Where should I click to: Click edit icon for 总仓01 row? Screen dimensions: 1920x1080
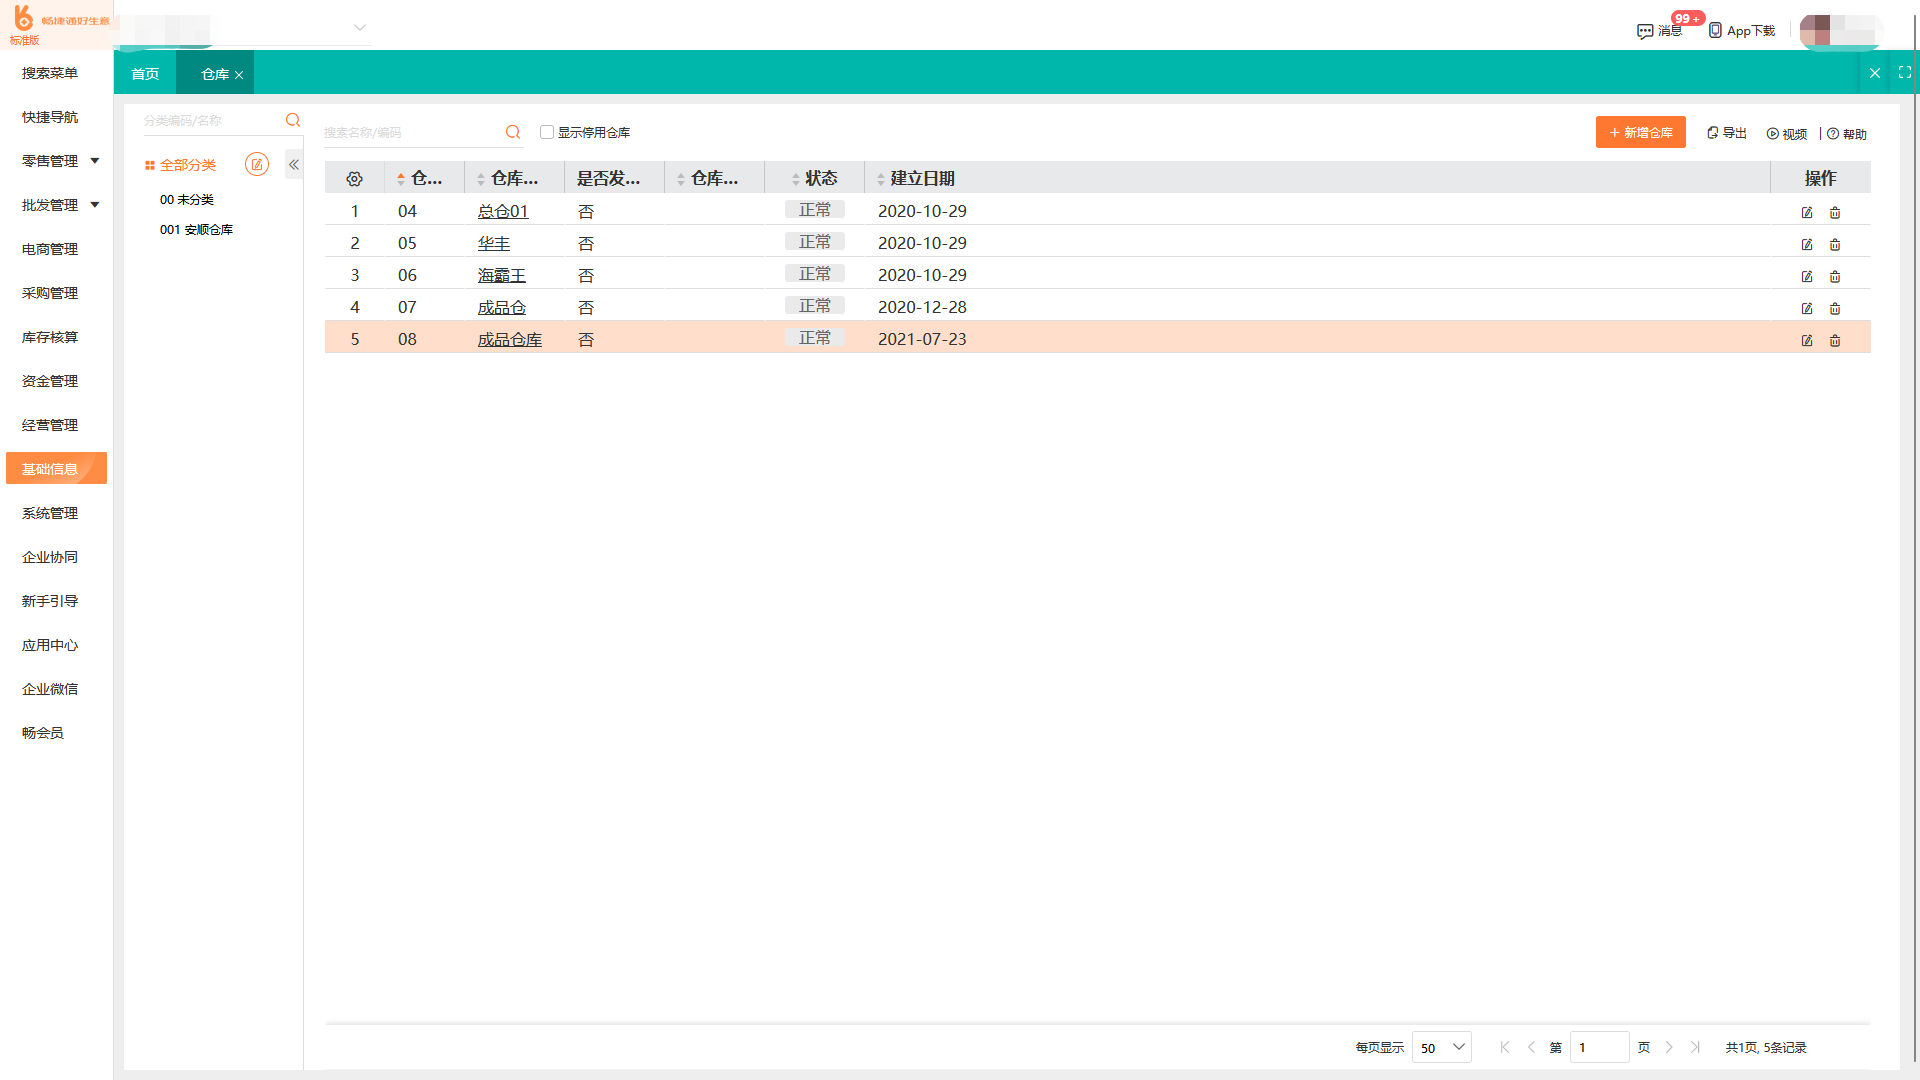1807,211
